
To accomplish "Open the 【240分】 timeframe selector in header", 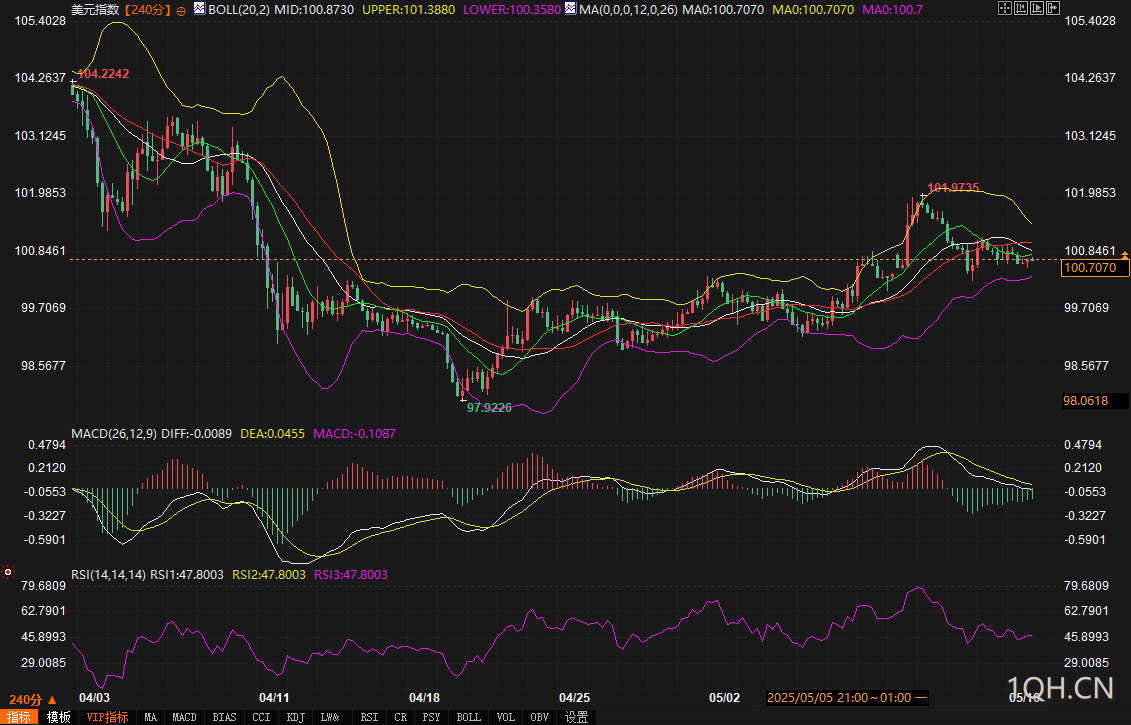I will point(147,9).
